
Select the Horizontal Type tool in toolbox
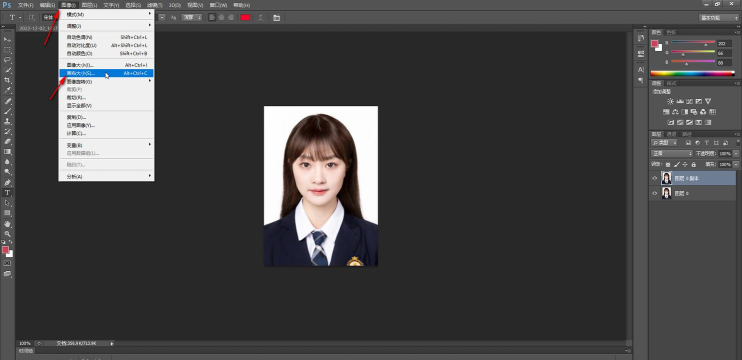click(x=8, y=193)
